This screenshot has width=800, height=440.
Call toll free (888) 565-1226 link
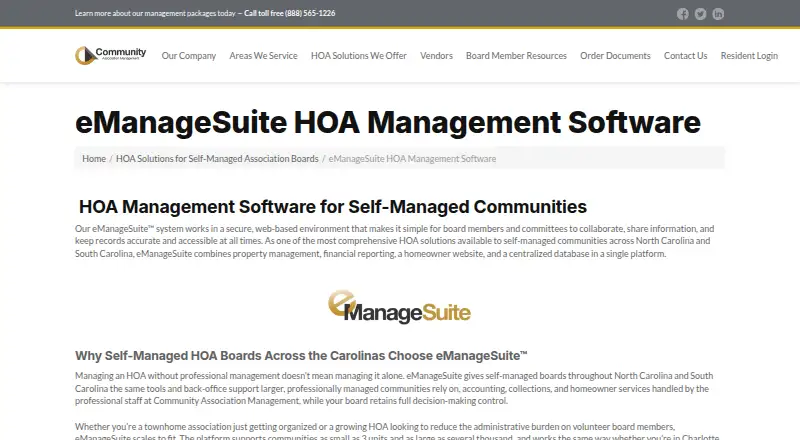coord(289,13)
